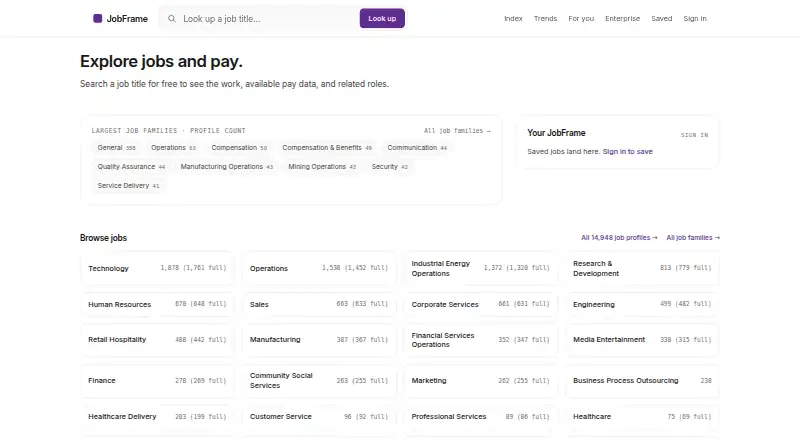Viewport: 800px width, 440px height.
Task: Click the search magnifier icon
Action: 172,18
